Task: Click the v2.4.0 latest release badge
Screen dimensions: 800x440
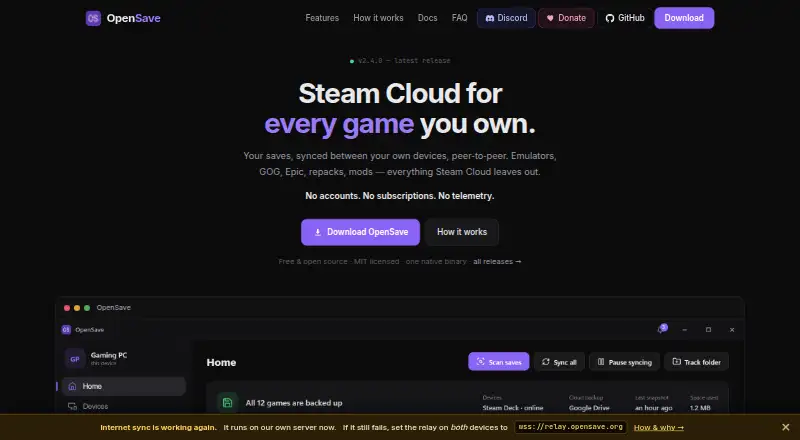Action: pos(400,61)
